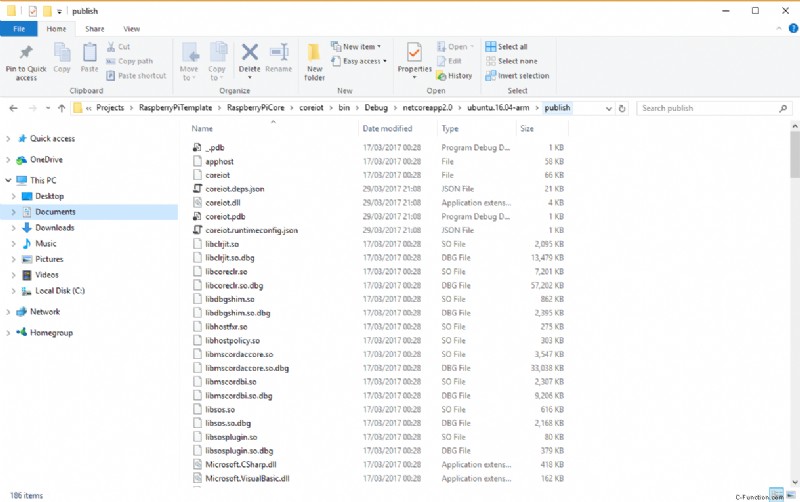Sort files by Date modified column
Image resolution: width=800 pixels, height=502 pixels.
point(387,129)
